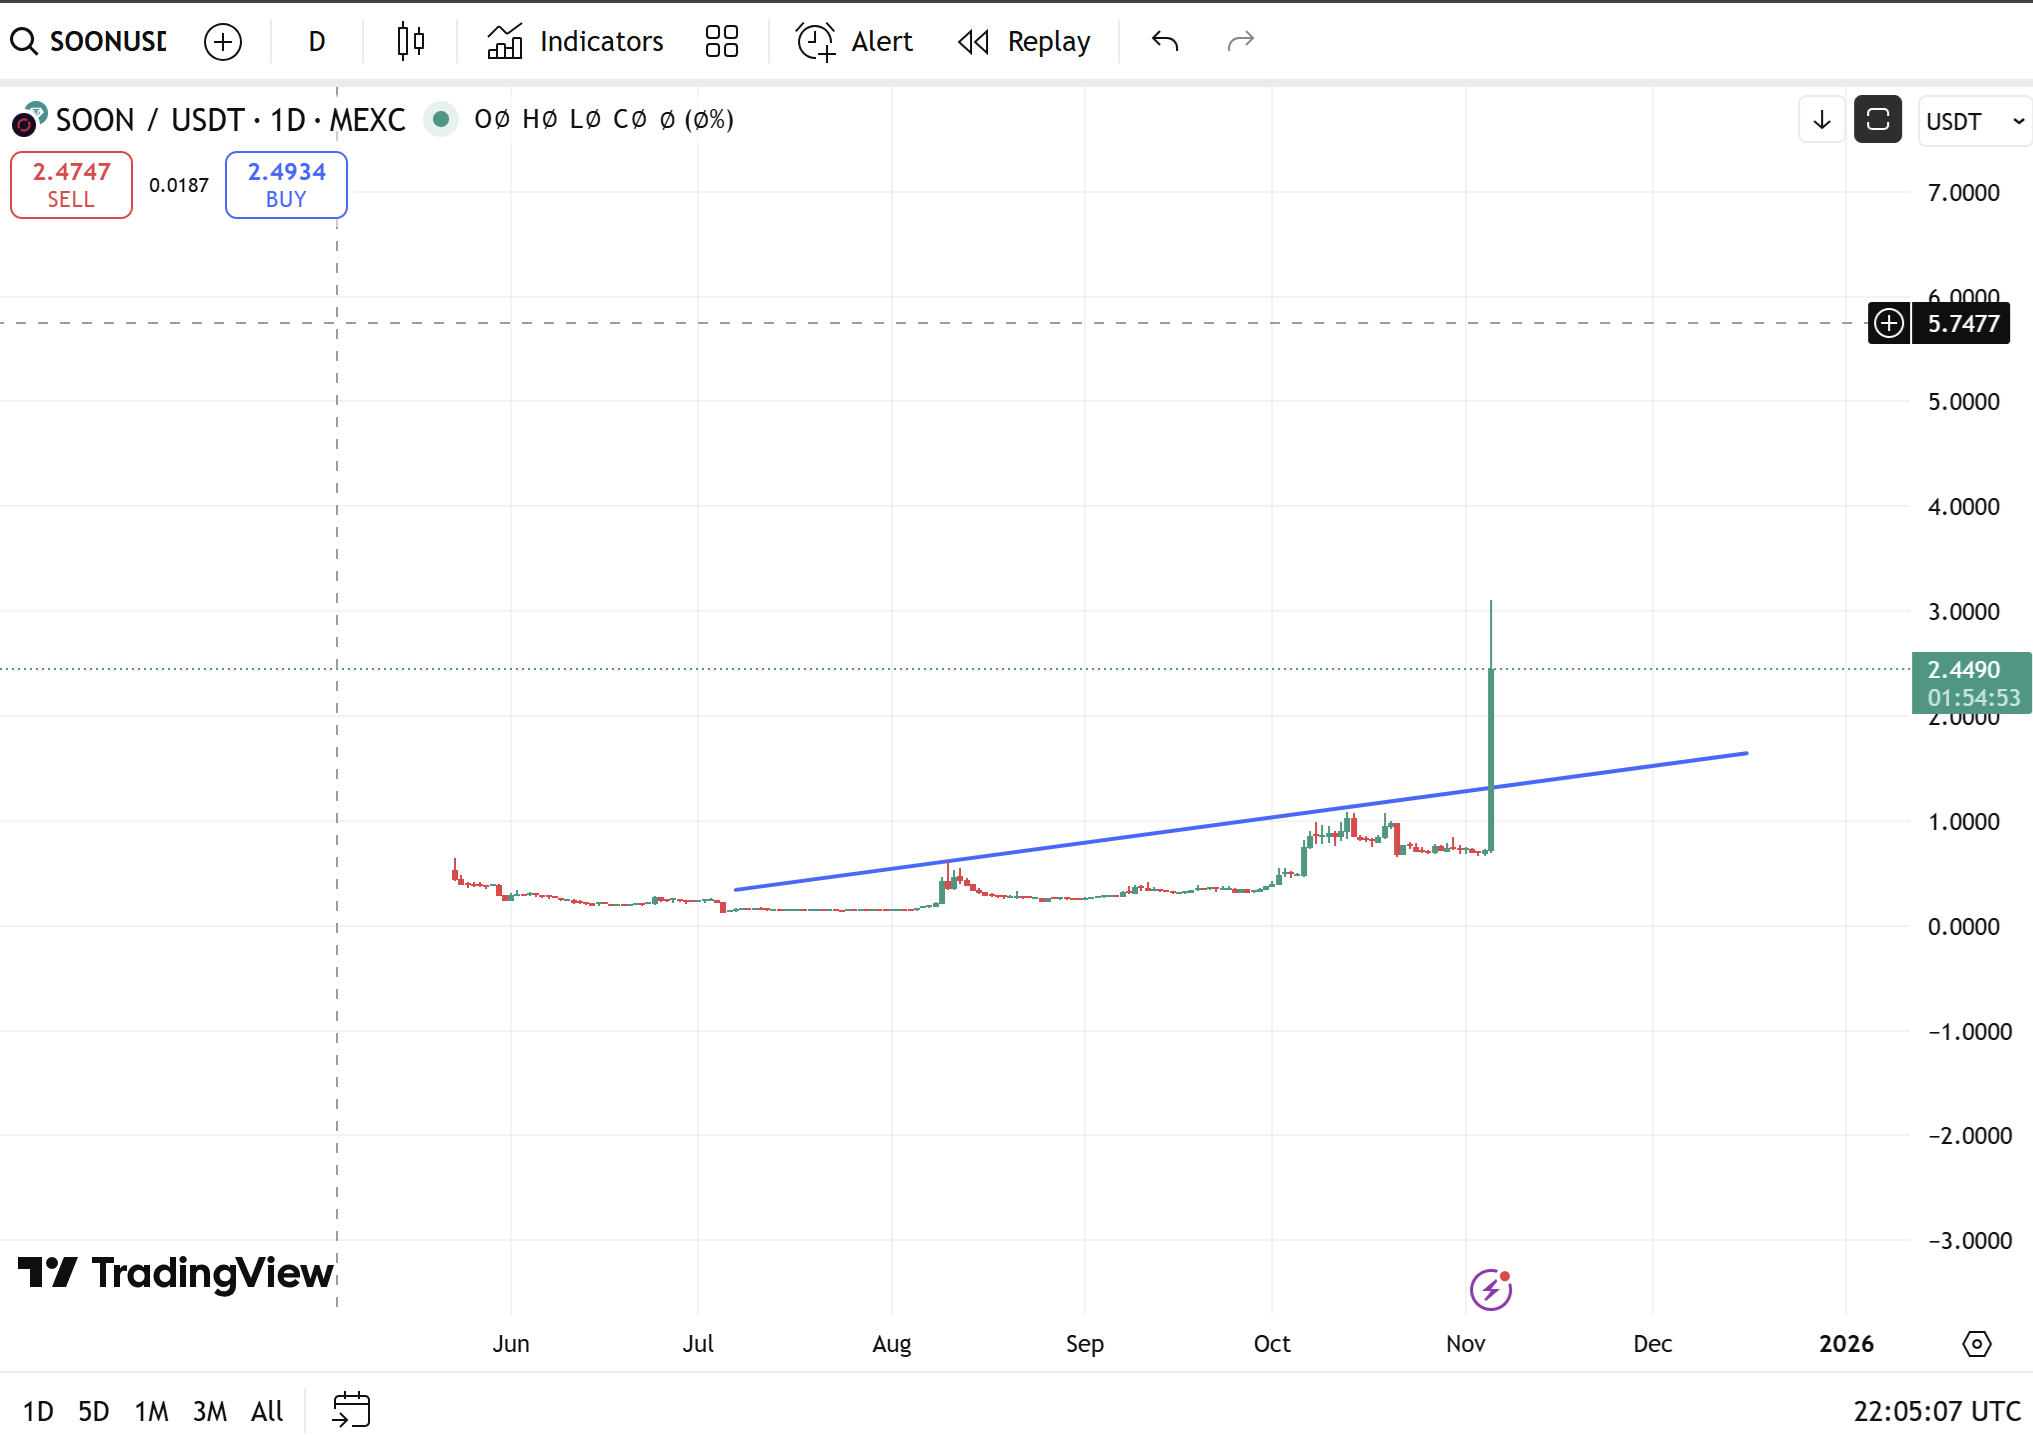Click the BUY 2.4934 button
2033x1435 pixels.
click(x=286, y=184)
